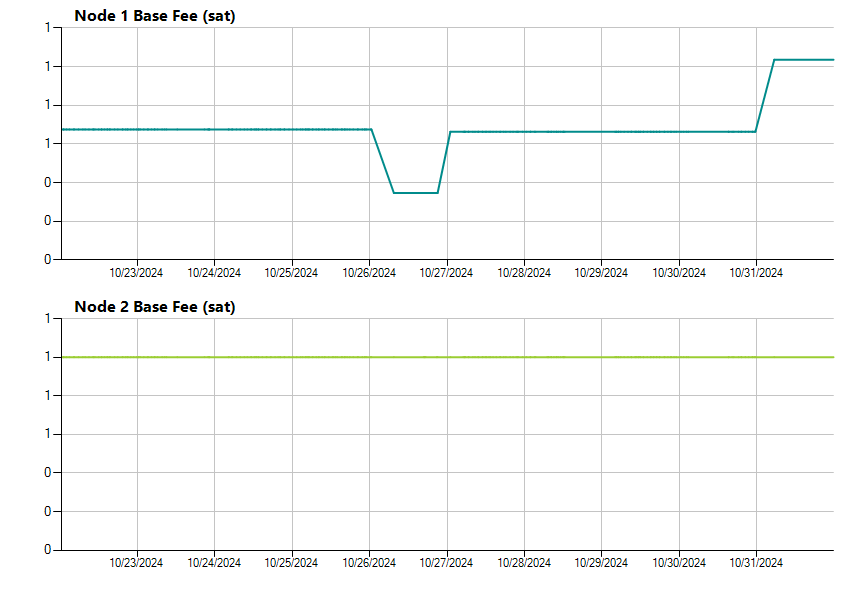Click the Node 1 Base Fee chart title
The height and width of the screenshot is (600, 860).
155,16
